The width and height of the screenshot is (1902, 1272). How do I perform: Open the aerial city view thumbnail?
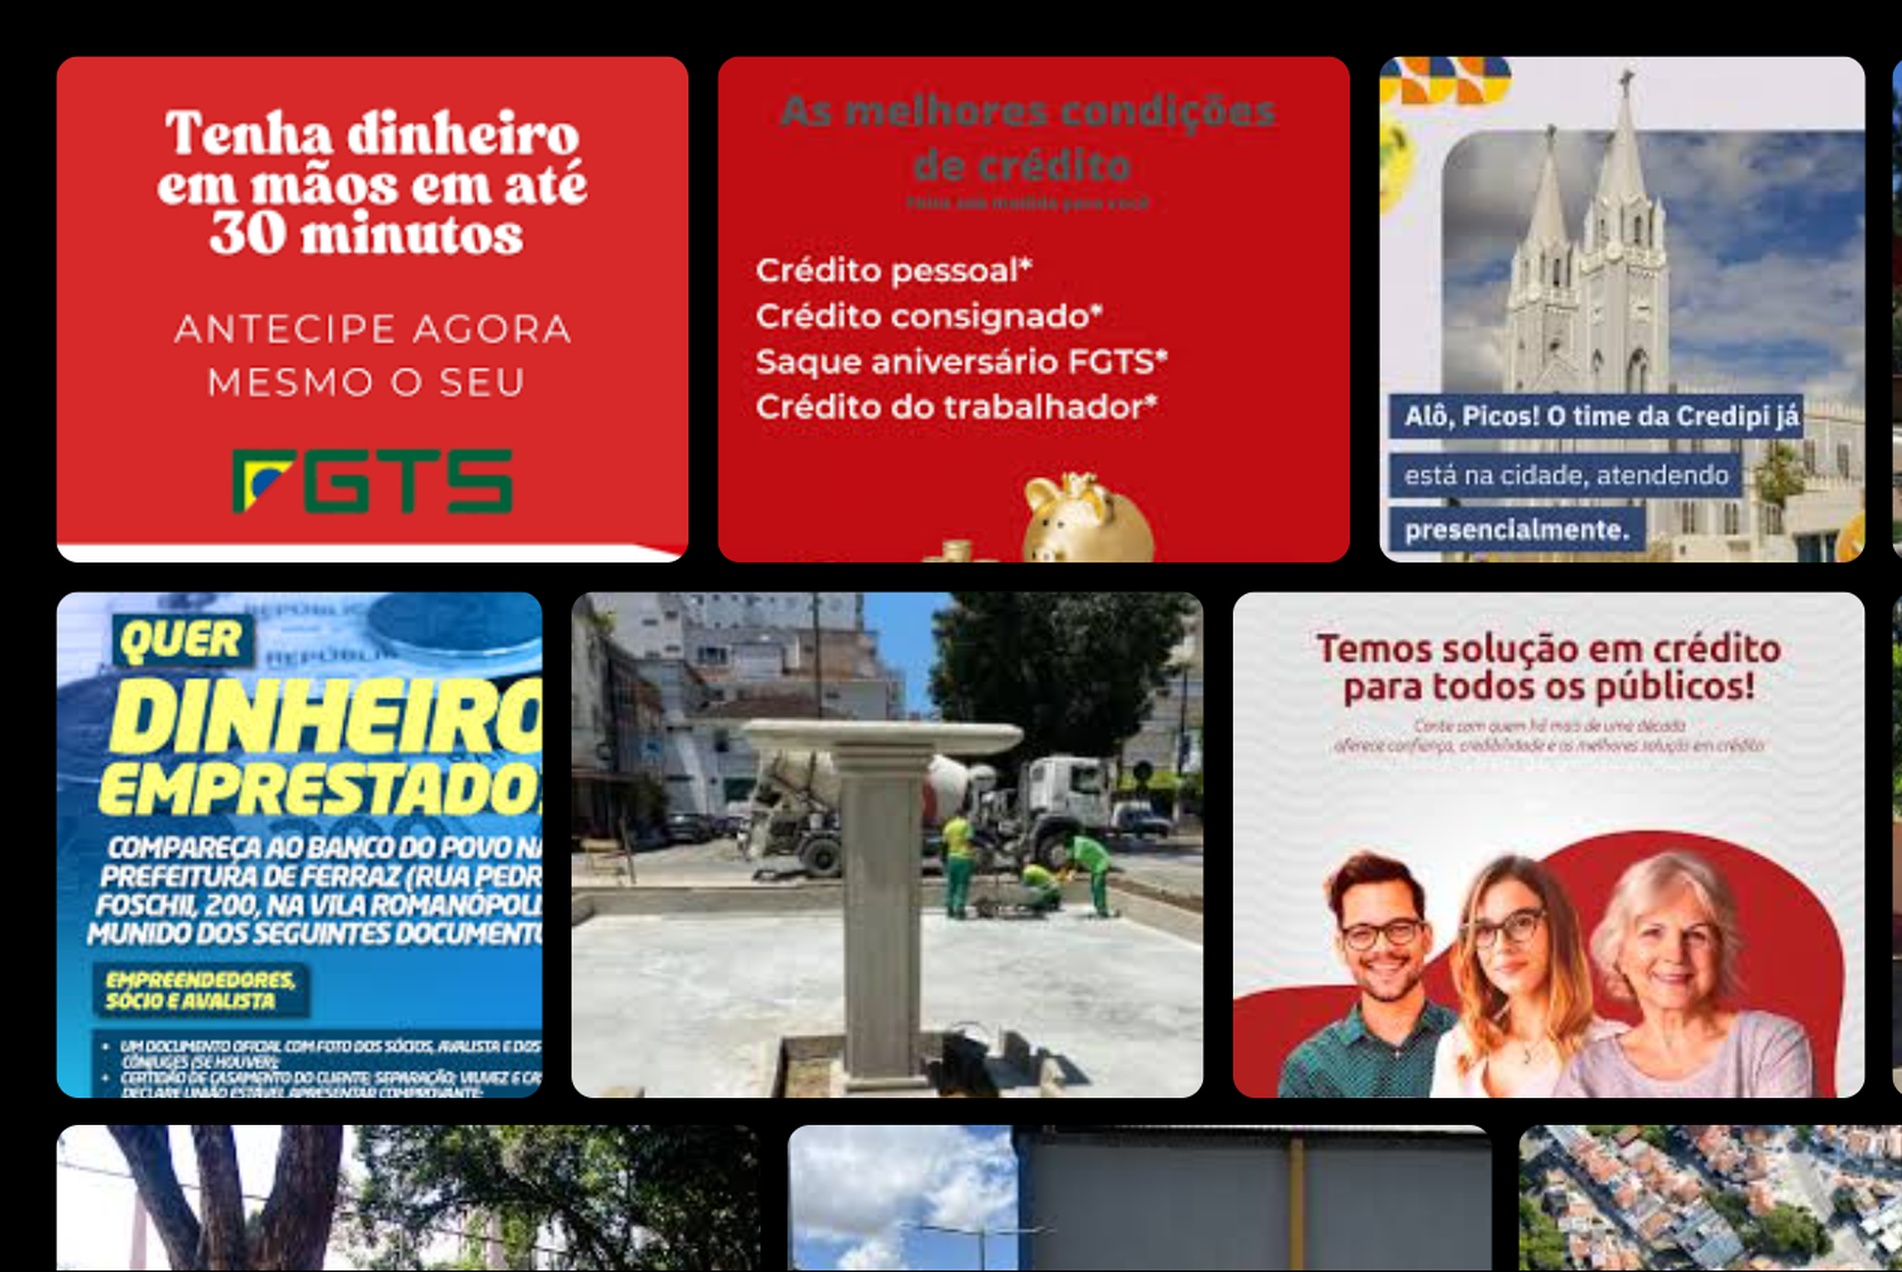[x=1708, y=1198]
